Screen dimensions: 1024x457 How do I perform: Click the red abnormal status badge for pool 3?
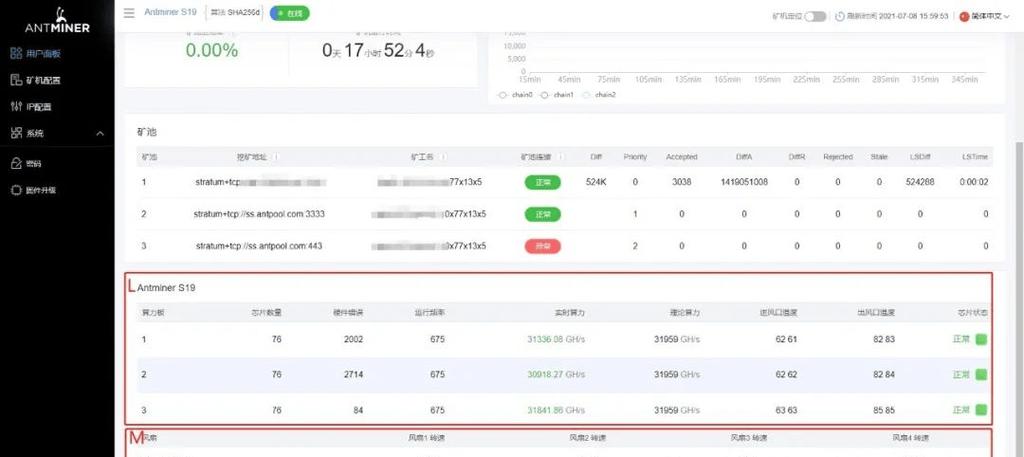tap(542, 246)
